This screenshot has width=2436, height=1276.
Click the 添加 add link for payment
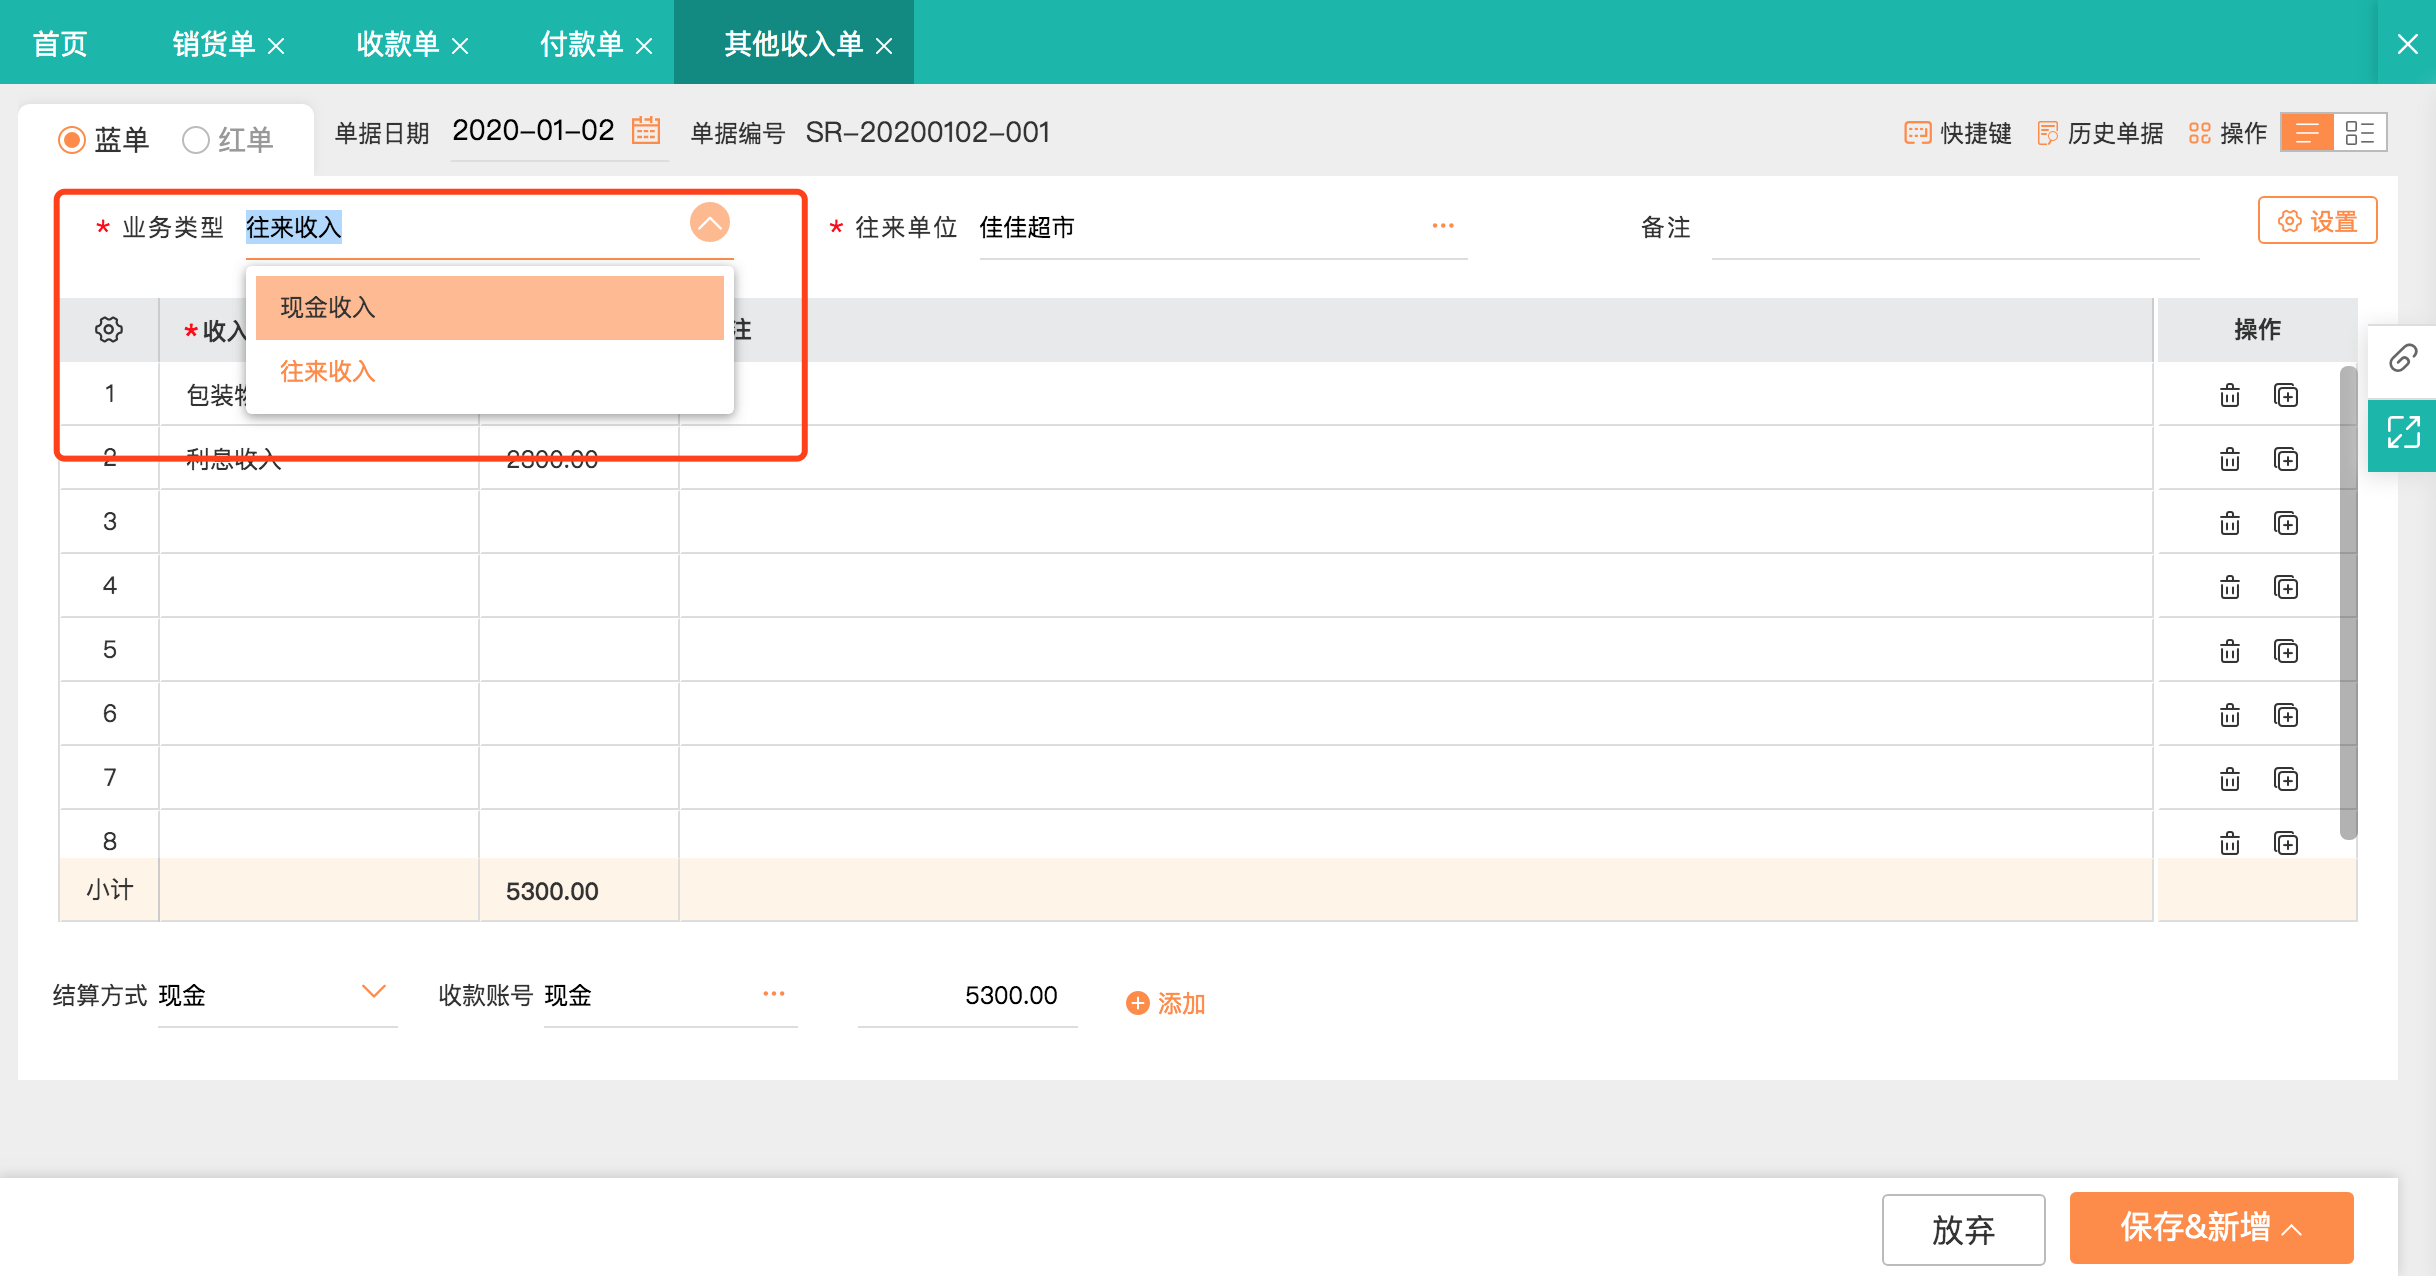pyautogui.click(x=1166, y=1002)
